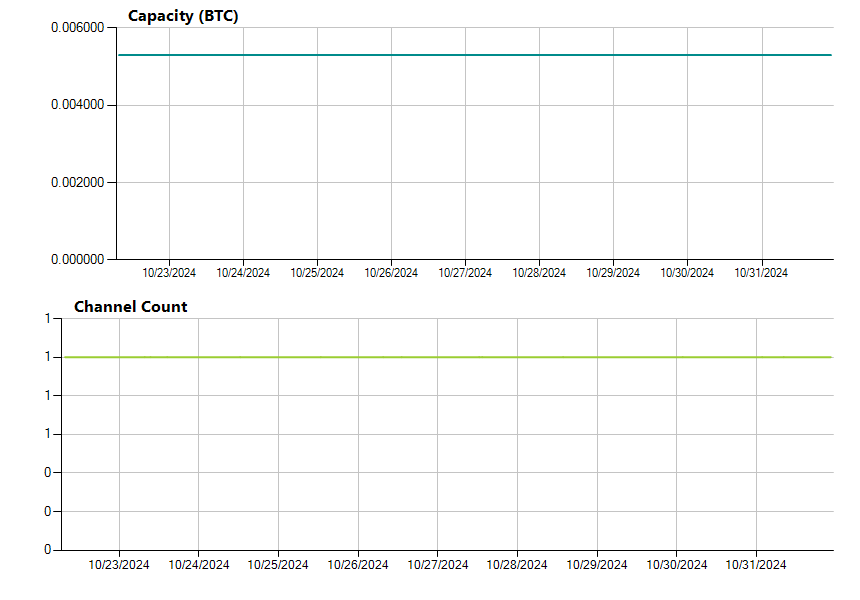Click 10/23/2024 on the Capacity chart axis

tap(170, 273)
